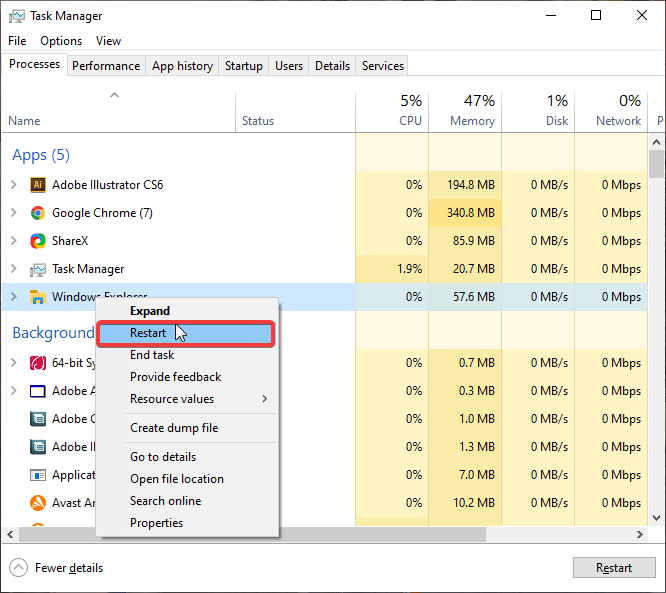The width and height of the screenshot is (666, 593).
Task: Expand the Task Manager process row
Action: point(14,269)
